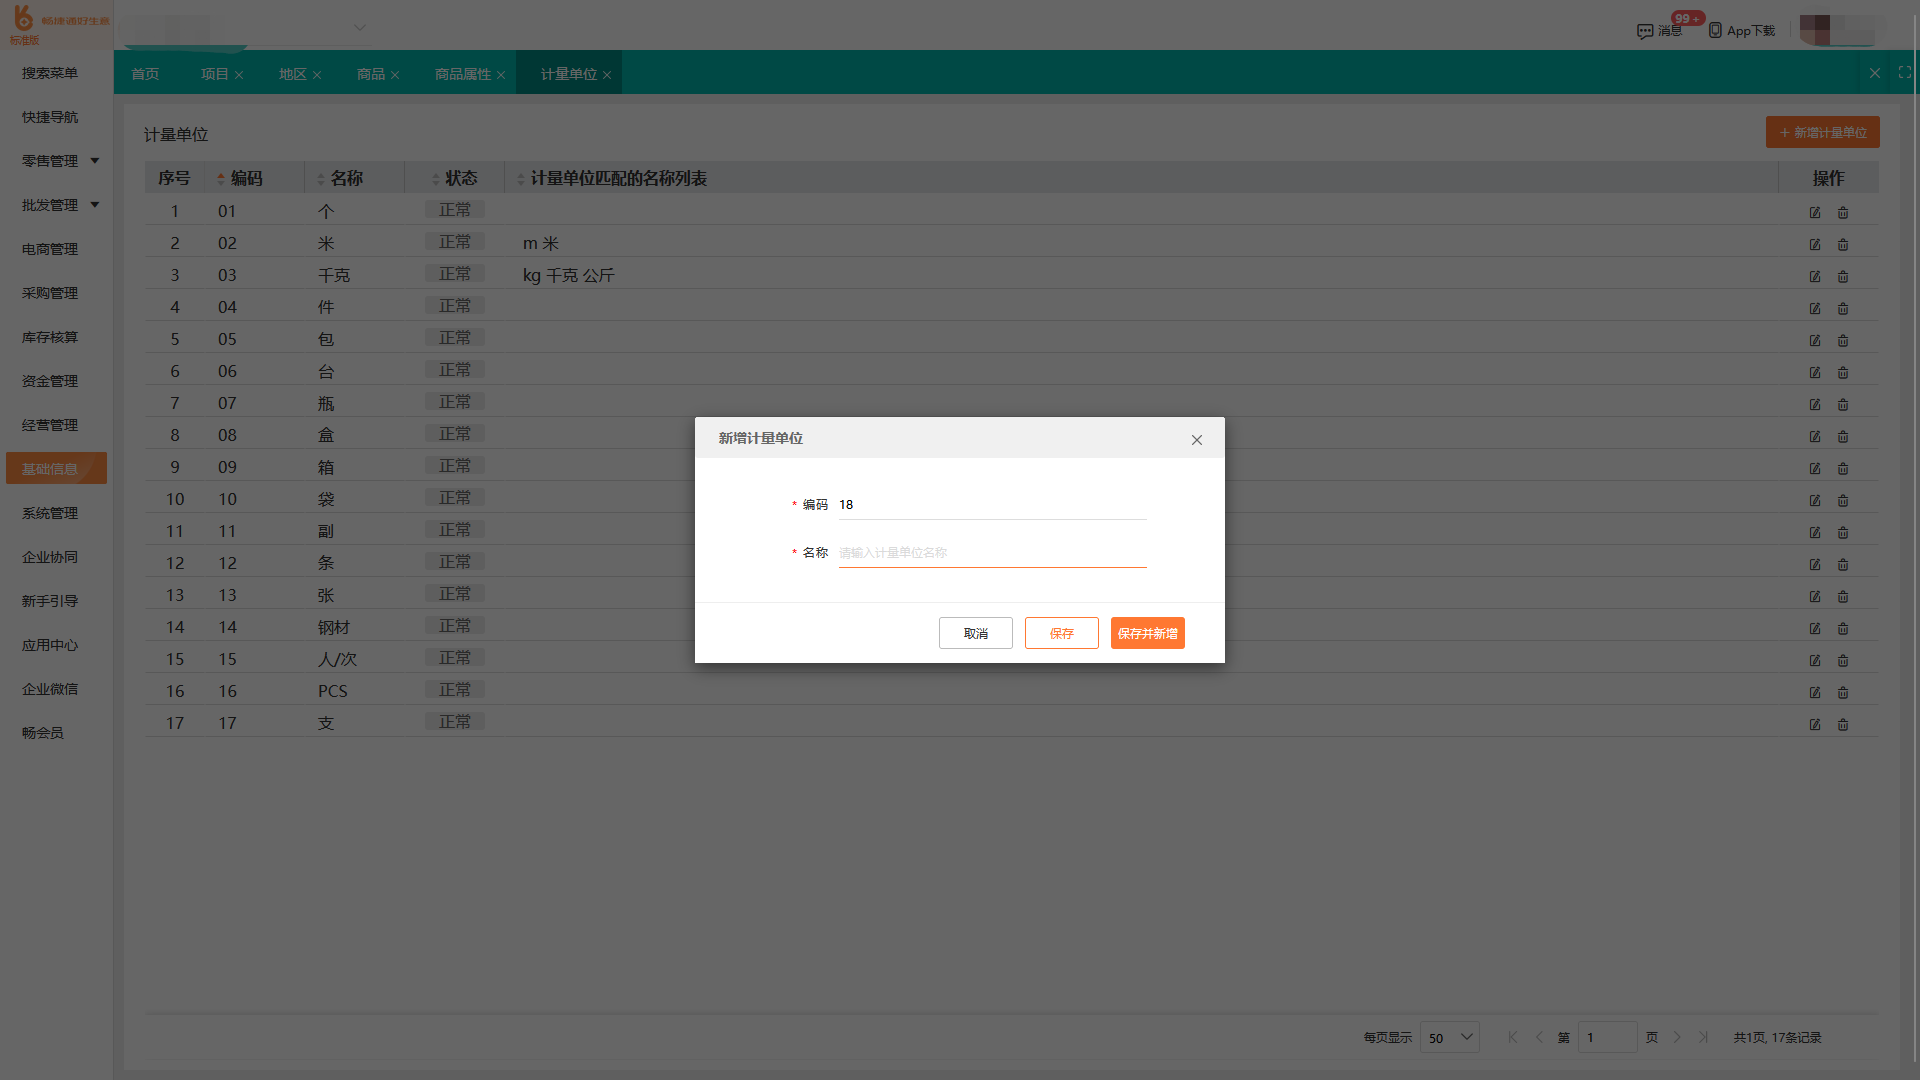Click the new计量单位 add button
This screenshot has width=1920, height=1080.
point(1822,132)
